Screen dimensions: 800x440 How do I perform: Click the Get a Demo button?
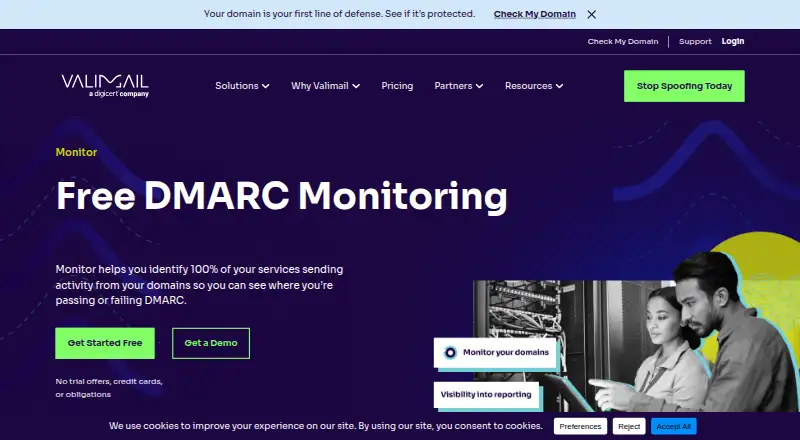pos(211,343)
